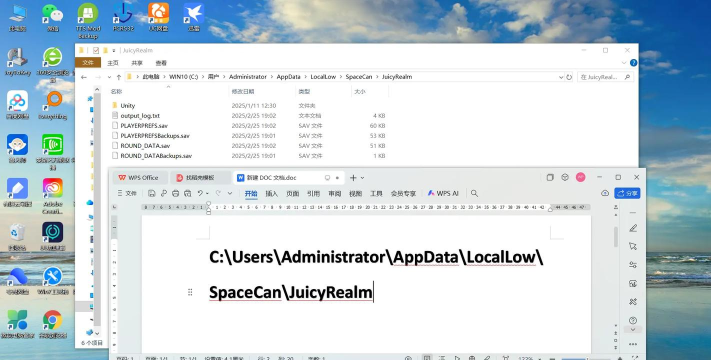Click the user avatar in WPS title bar
This screenshot has height=360, width=711.
pos(580,177)
